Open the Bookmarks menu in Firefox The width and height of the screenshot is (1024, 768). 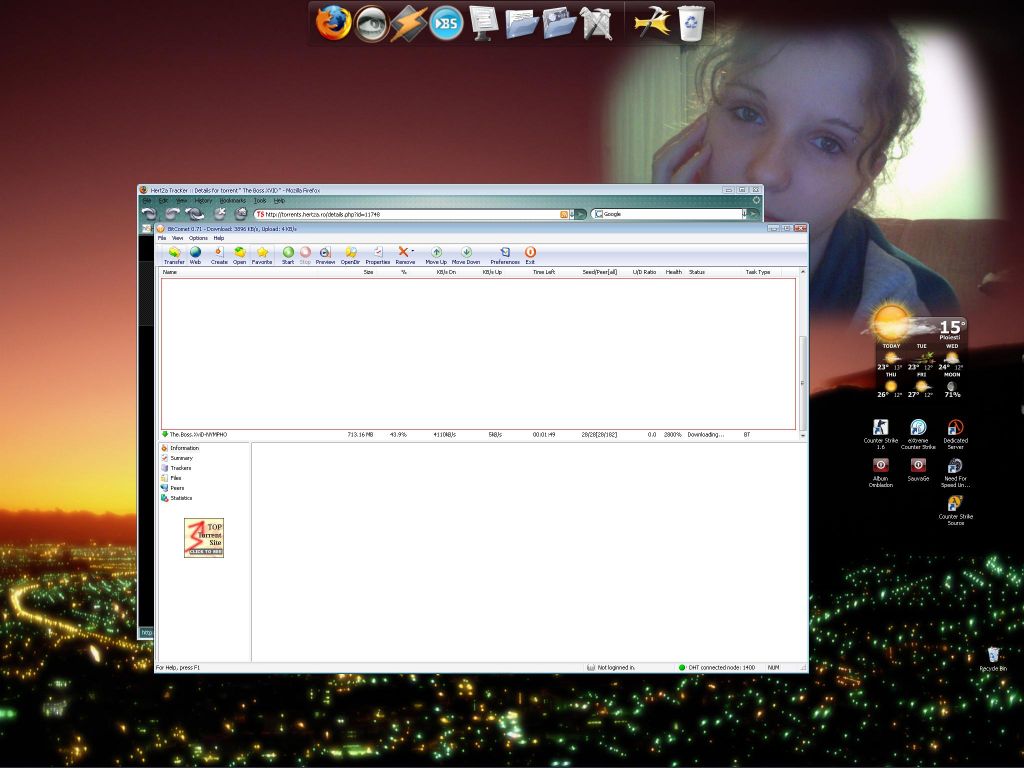point(232,200)
